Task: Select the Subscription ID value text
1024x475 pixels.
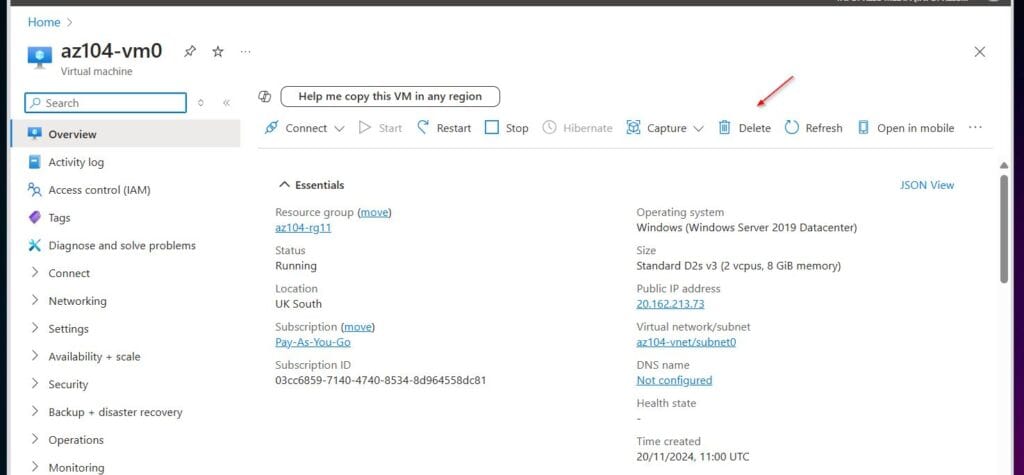Action: 381,380
